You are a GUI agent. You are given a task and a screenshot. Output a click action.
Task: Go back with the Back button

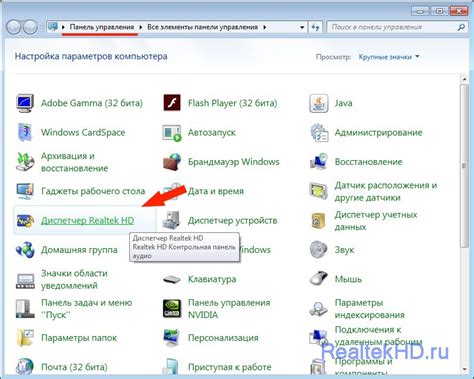[14, 27]
